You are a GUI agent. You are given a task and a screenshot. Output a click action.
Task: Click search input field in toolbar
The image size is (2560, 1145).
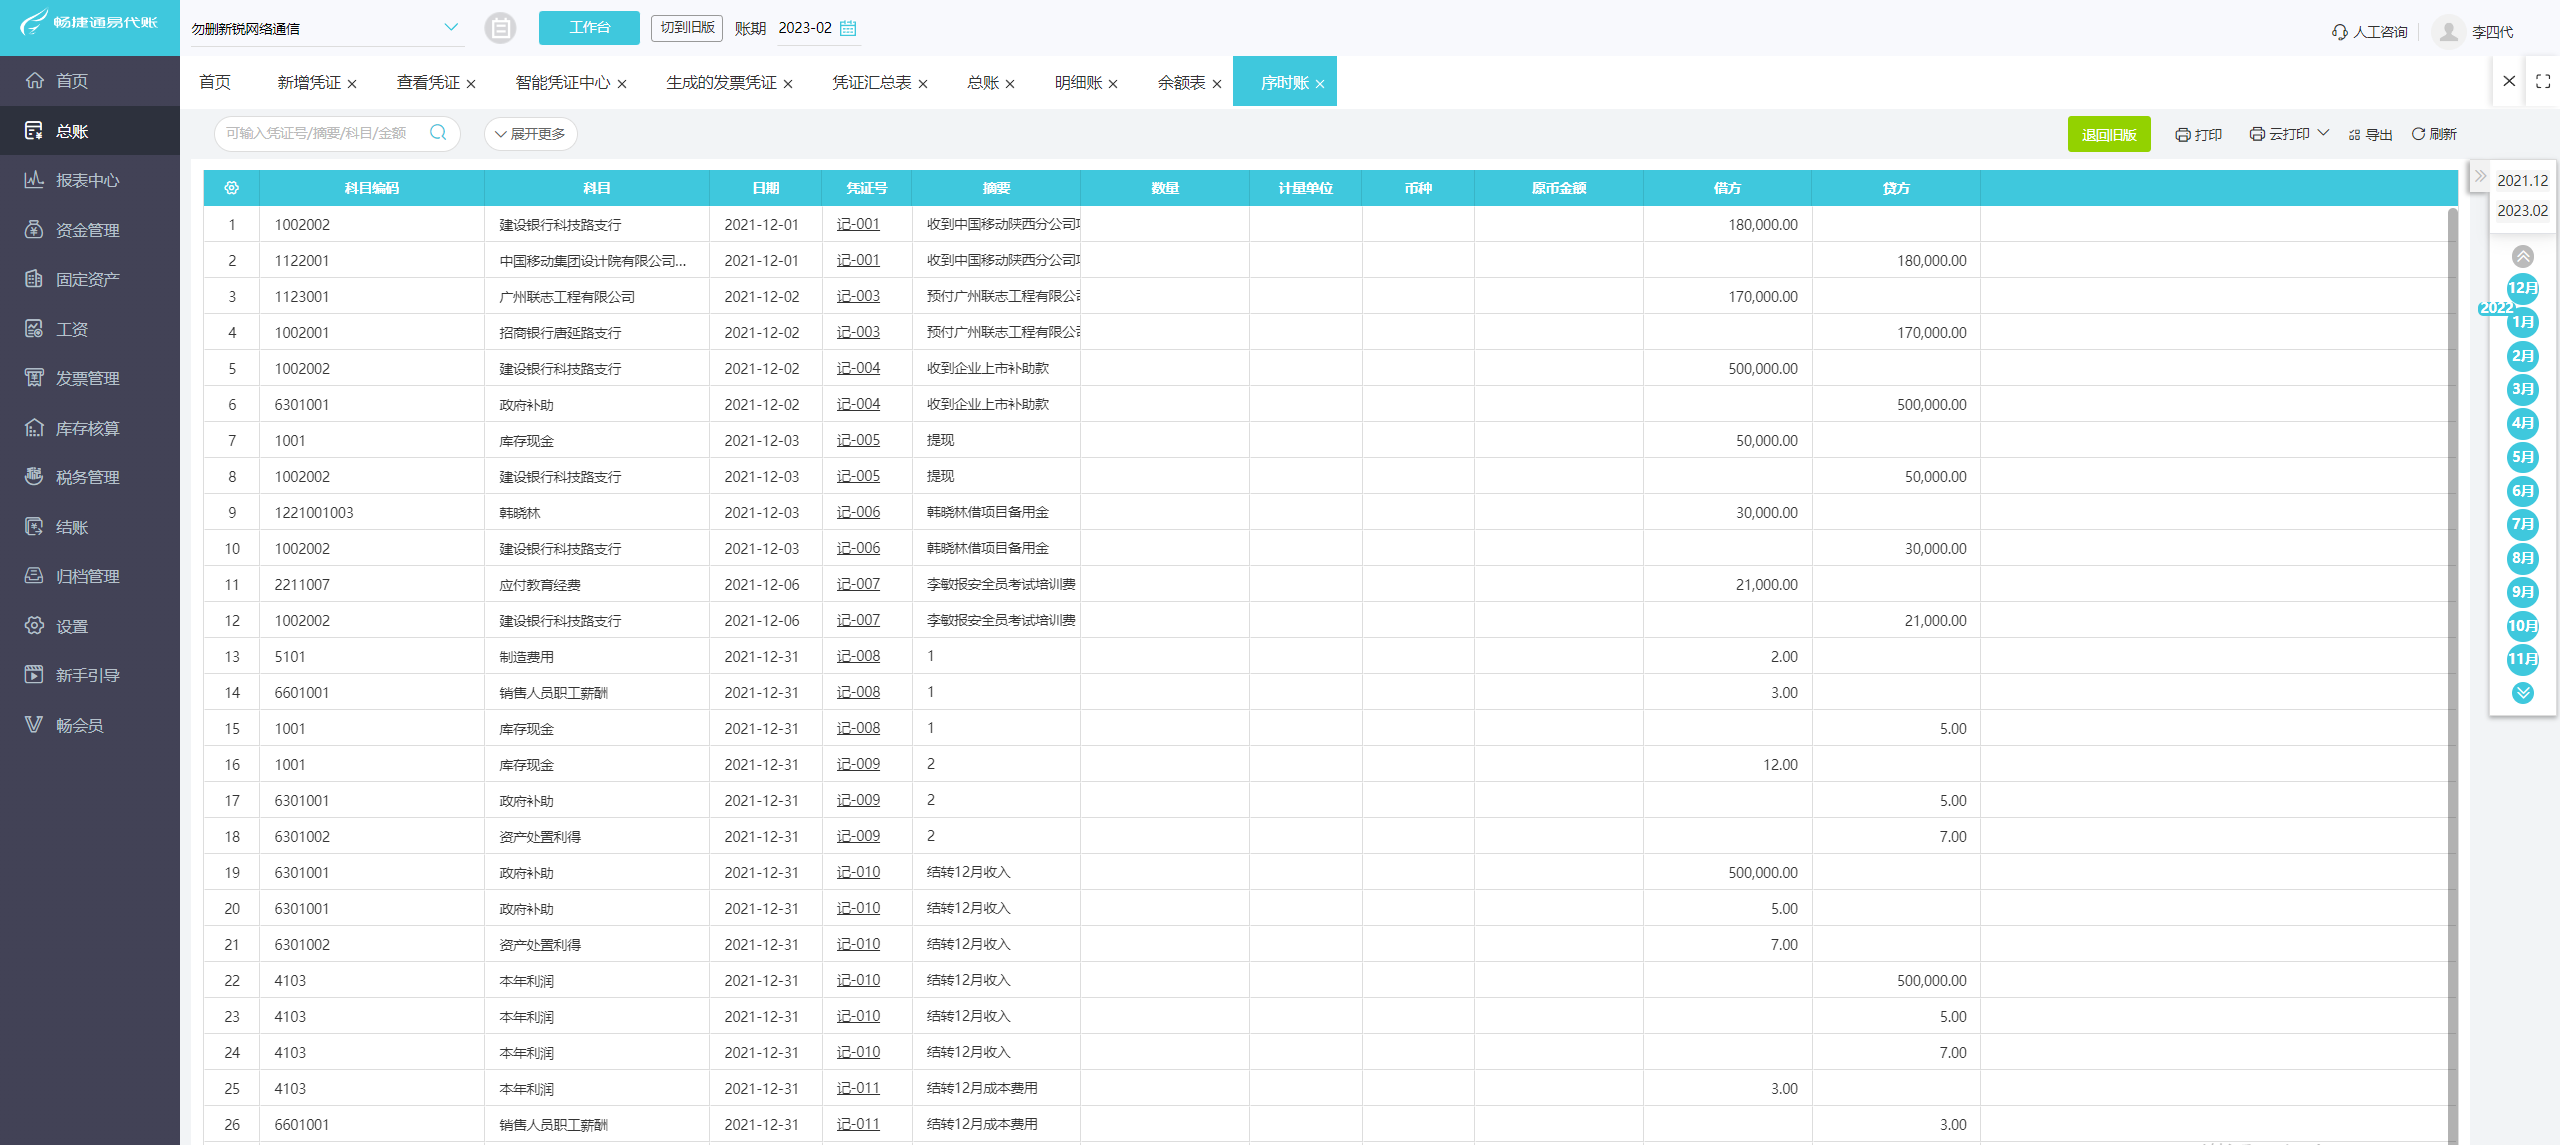(320, 134)
